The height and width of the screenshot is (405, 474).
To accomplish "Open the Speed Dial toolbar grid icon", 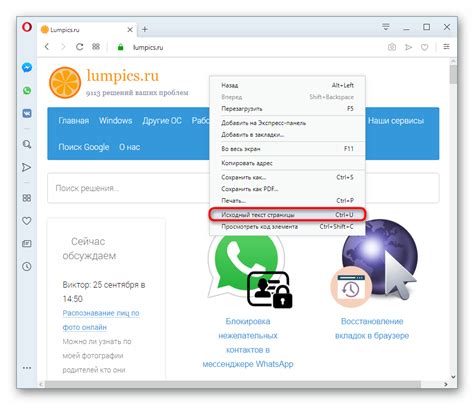I will [x=96, y=47].
